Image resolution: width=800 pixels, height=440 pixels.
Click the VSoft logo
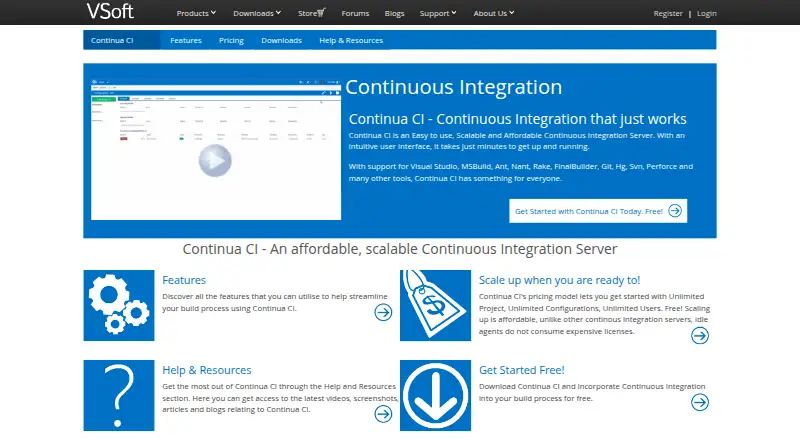point(110,11)
